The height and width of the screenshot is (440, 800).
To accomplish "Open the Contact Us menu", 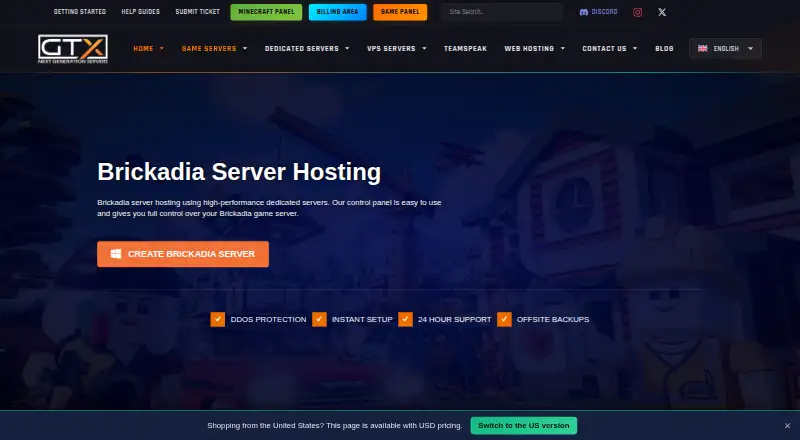I will (x=604, y=48).
